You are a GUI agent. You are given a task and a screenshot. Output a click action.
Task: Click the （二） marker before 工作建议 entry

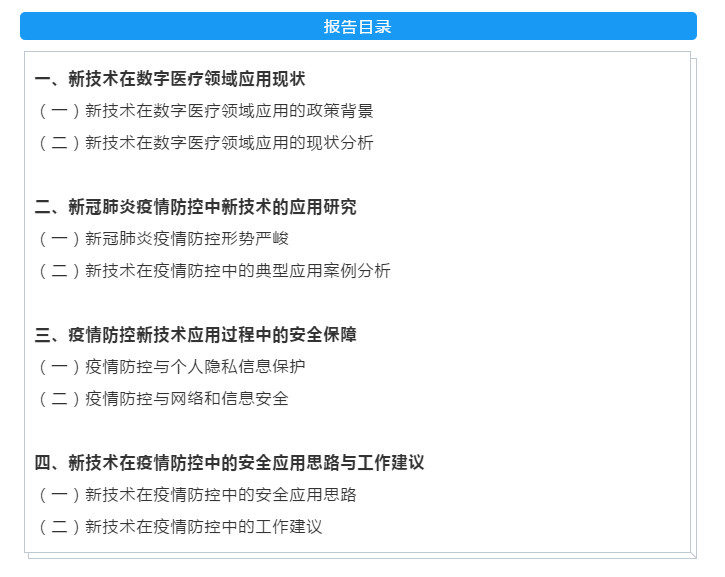pyautogui.click(x=59, y=527)
